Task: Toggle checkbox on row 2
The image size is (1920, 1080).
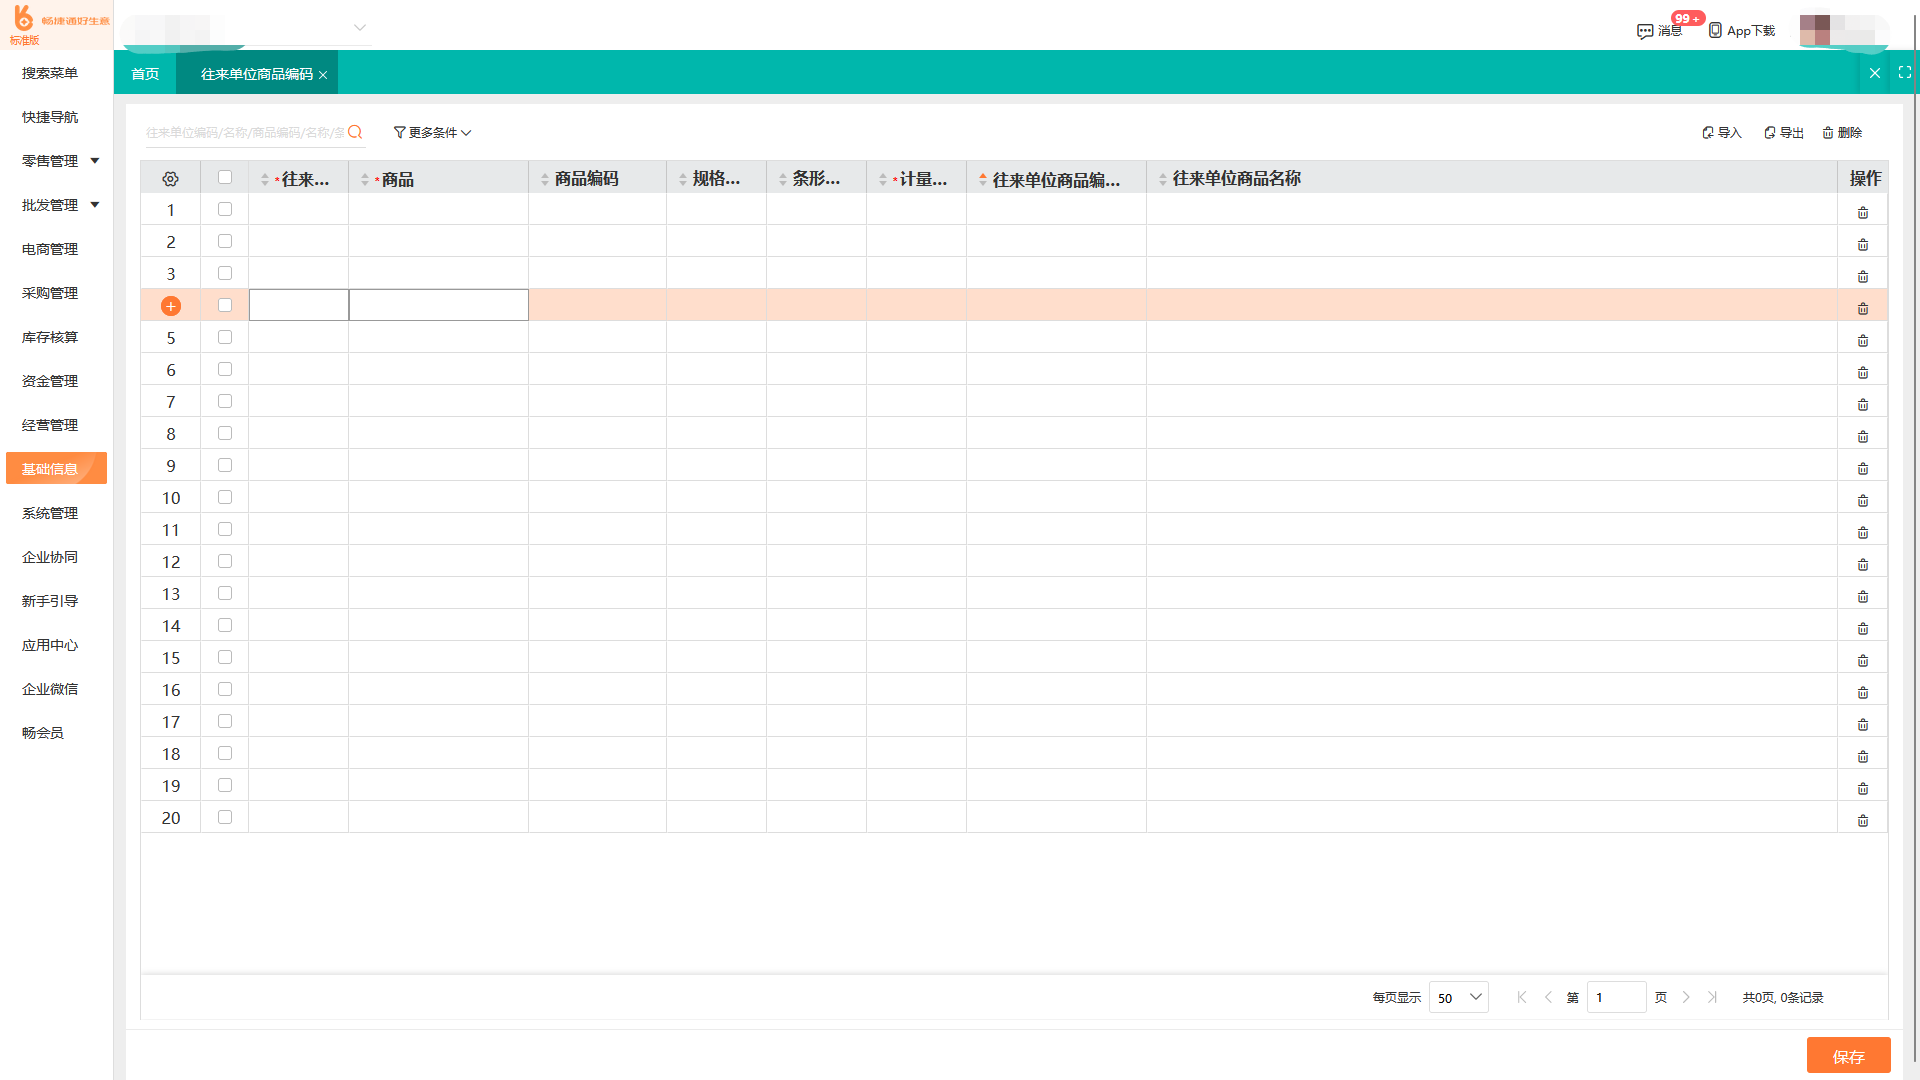Action: coord(224,240)
